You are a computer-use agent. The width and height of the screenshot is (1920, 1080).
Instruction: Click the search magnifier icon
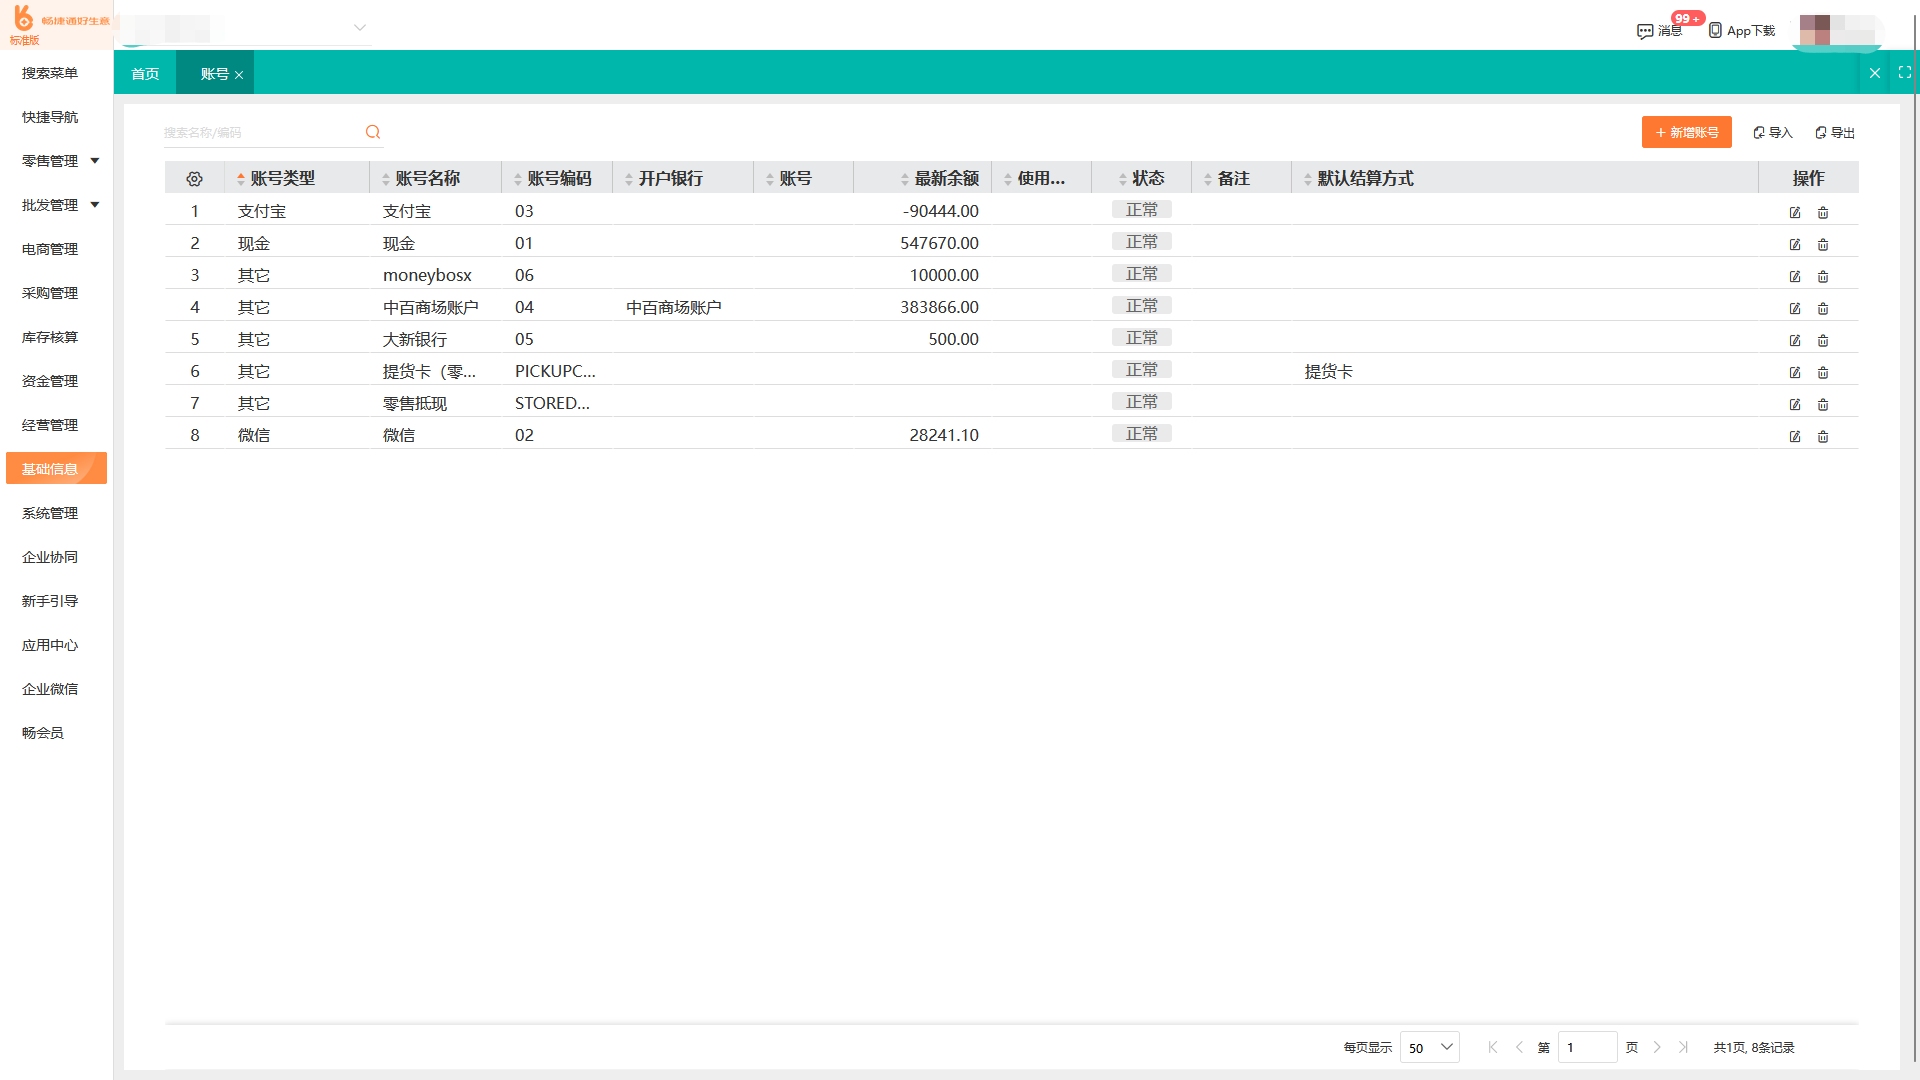point(373,132)
